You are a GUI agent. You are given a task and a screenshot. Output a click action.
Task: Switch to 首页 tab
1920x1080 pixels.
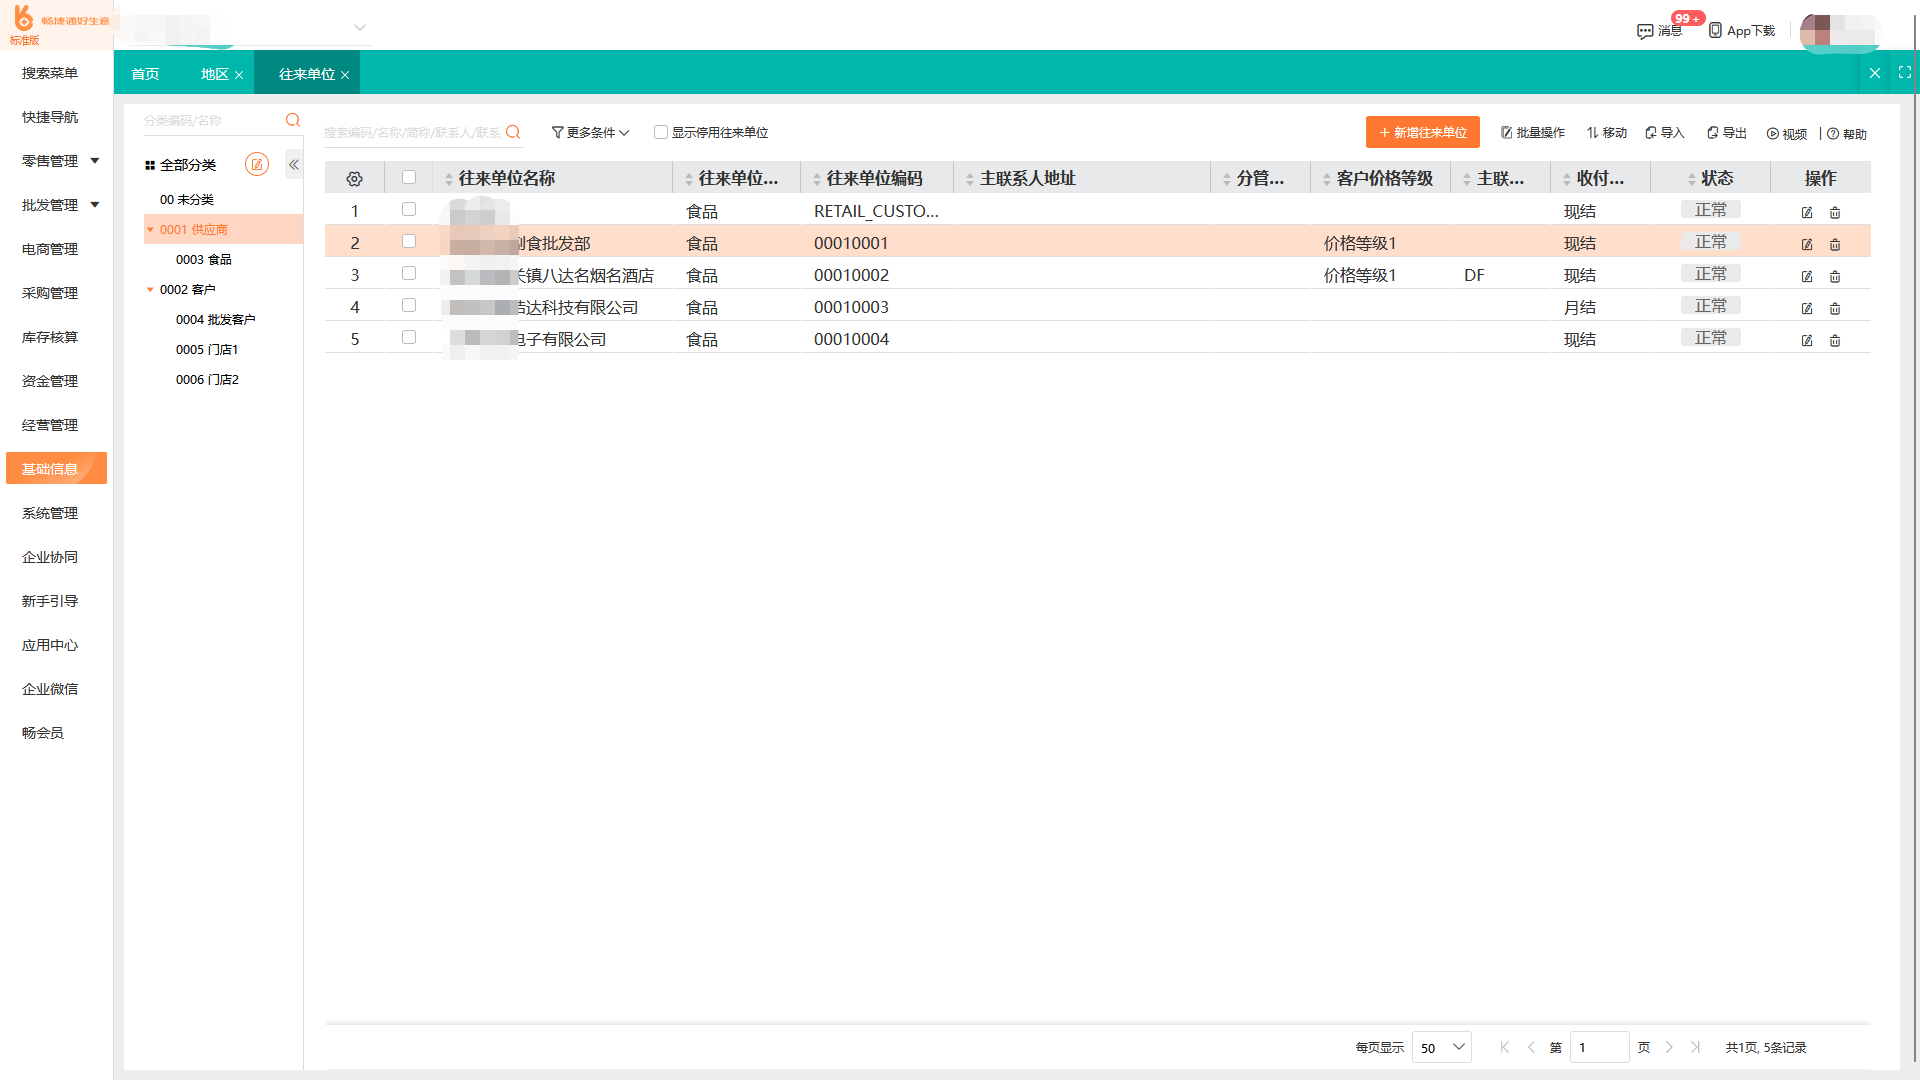coord(145,73)
